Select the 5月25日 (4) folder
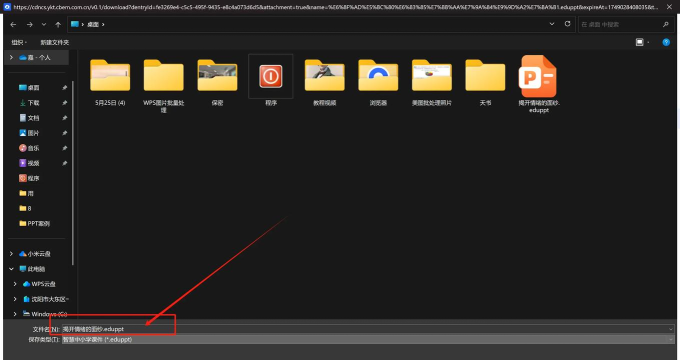This screenshot has width=680, height=360. 110,82
